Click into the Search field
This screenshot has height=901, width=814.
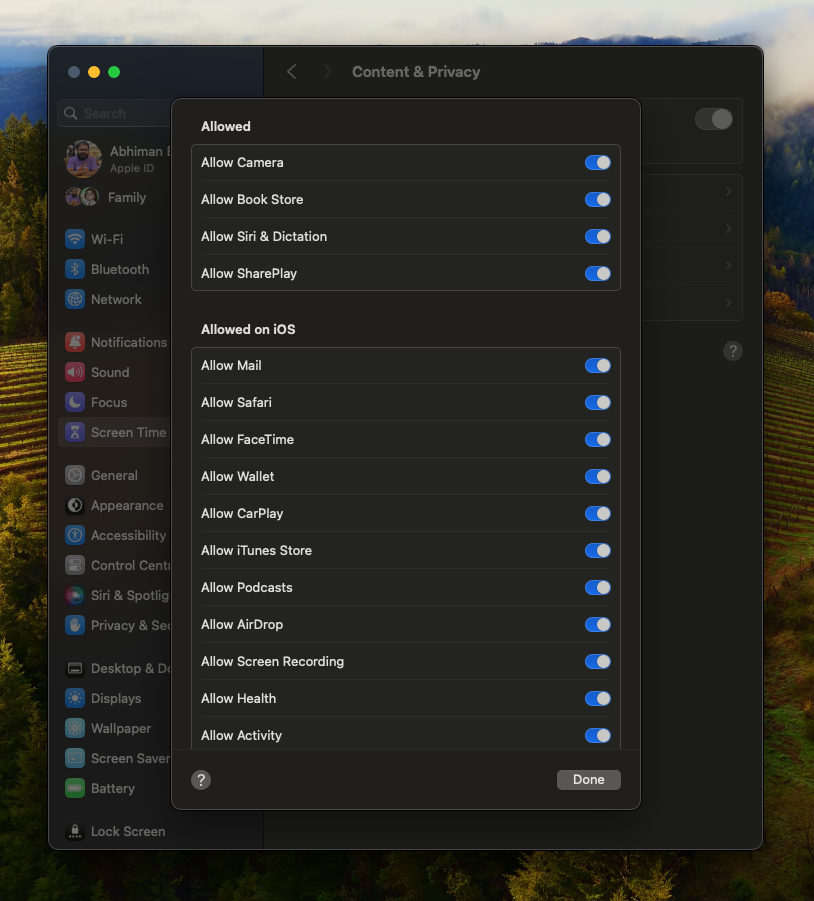[115, 113]
